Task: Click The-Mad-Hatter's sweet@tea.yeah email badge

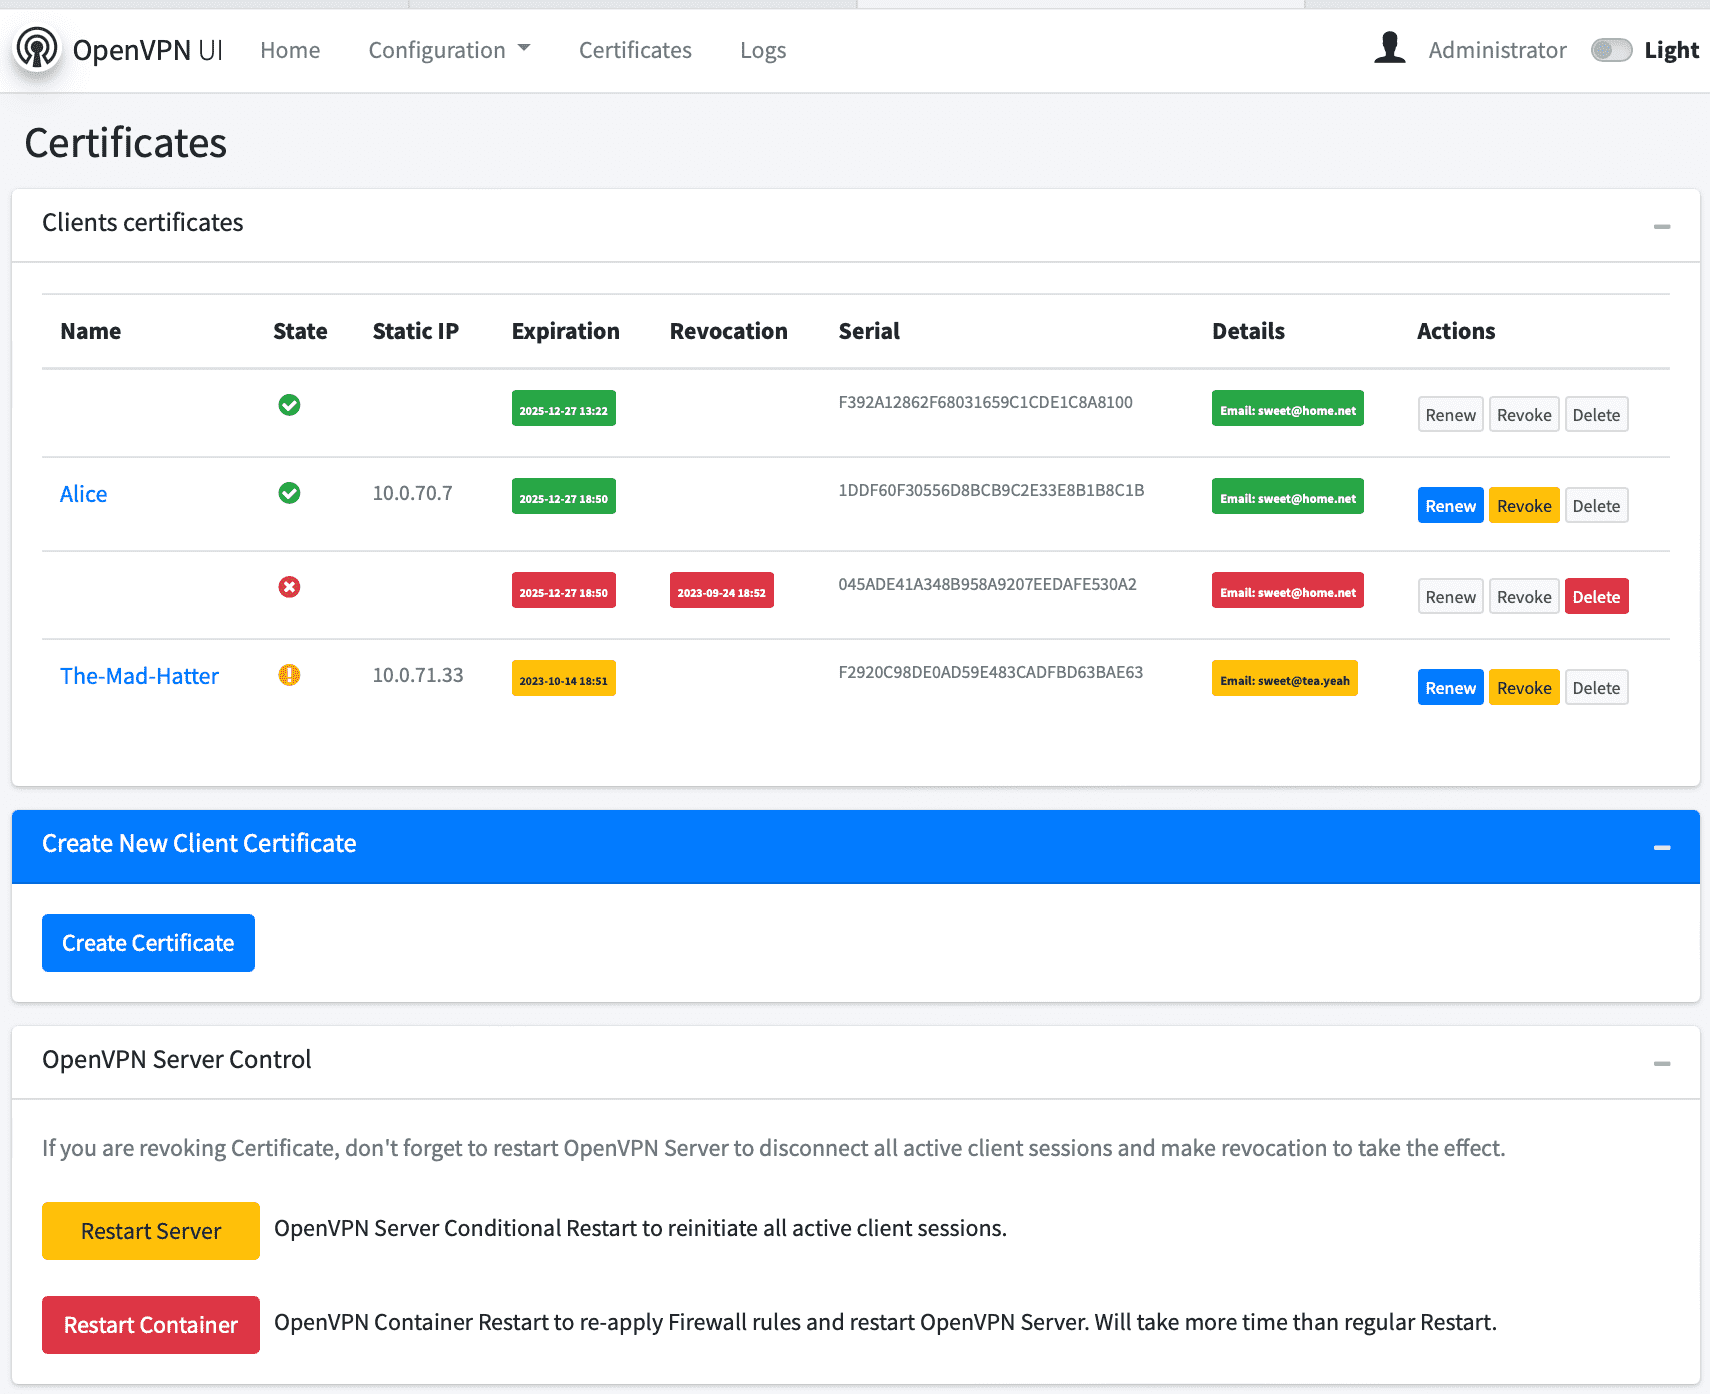Action: 1284,679
